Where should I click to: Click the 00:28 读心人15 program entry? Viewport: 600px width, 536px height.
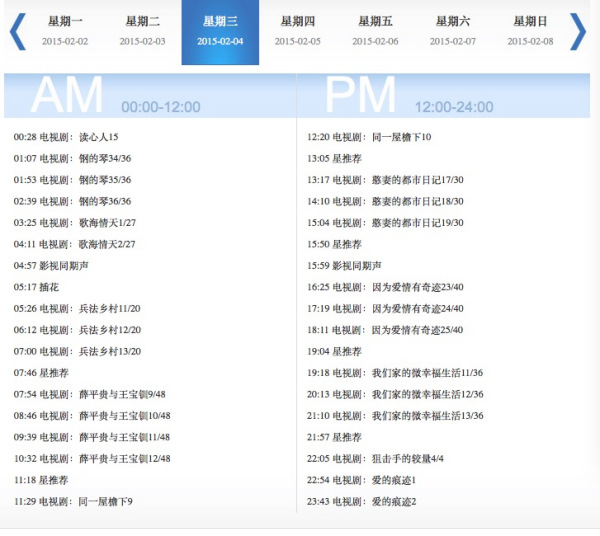pyautogui.click(x=66, y=137)
